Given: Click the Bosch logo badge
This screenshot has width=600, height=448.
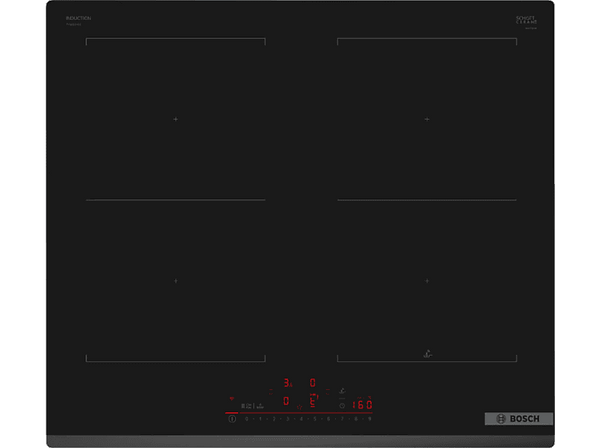Looking at the screenshot, I should [517, 418].
